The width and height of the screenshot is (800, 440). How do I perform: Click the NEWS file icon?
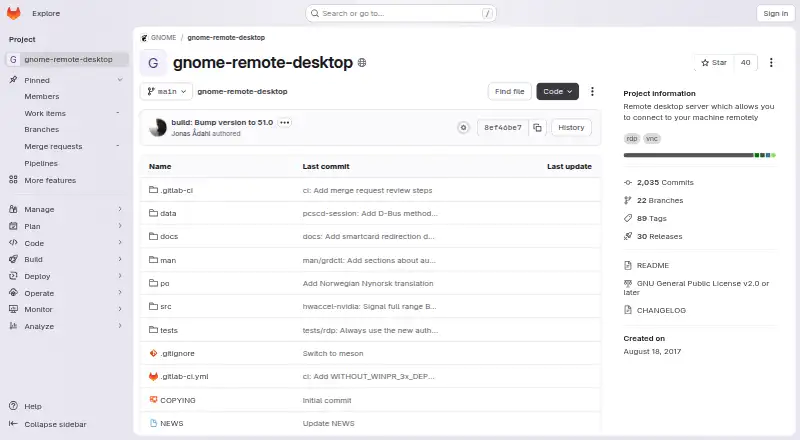click(153, 423)
